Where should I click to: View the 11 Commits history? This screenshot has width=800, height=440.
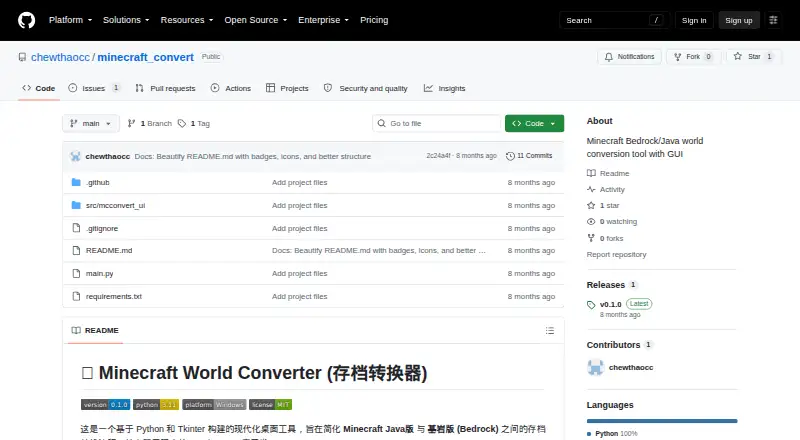click(x=529, y=156)
